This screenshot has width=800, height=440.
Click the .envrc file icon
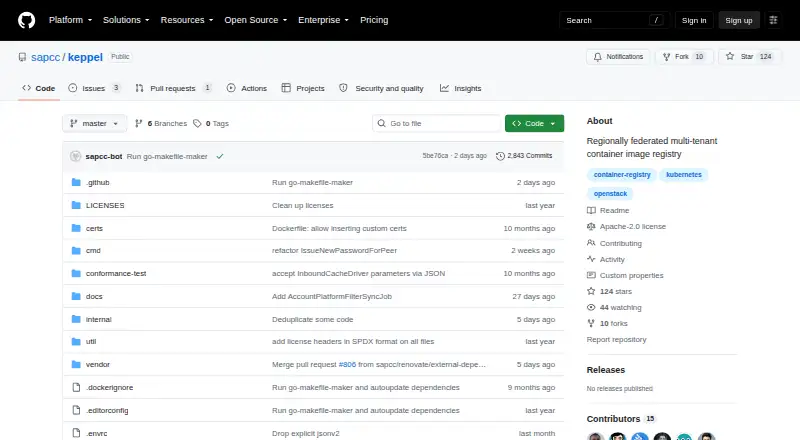click(76, 433)
